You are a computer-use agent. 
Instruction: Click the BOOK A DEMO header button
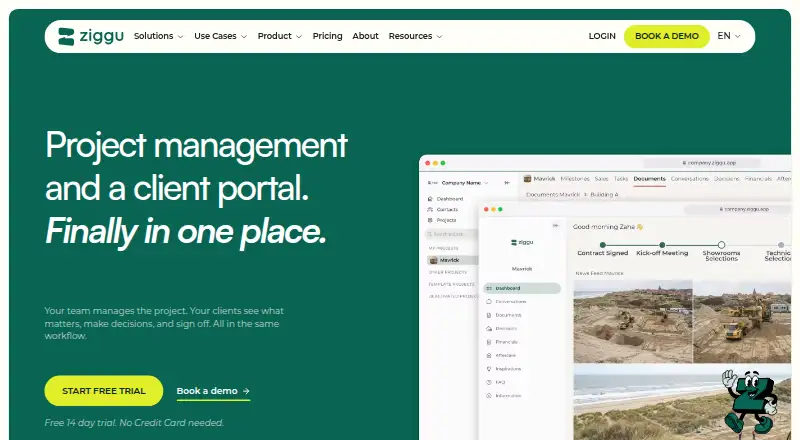pos(667,36)
